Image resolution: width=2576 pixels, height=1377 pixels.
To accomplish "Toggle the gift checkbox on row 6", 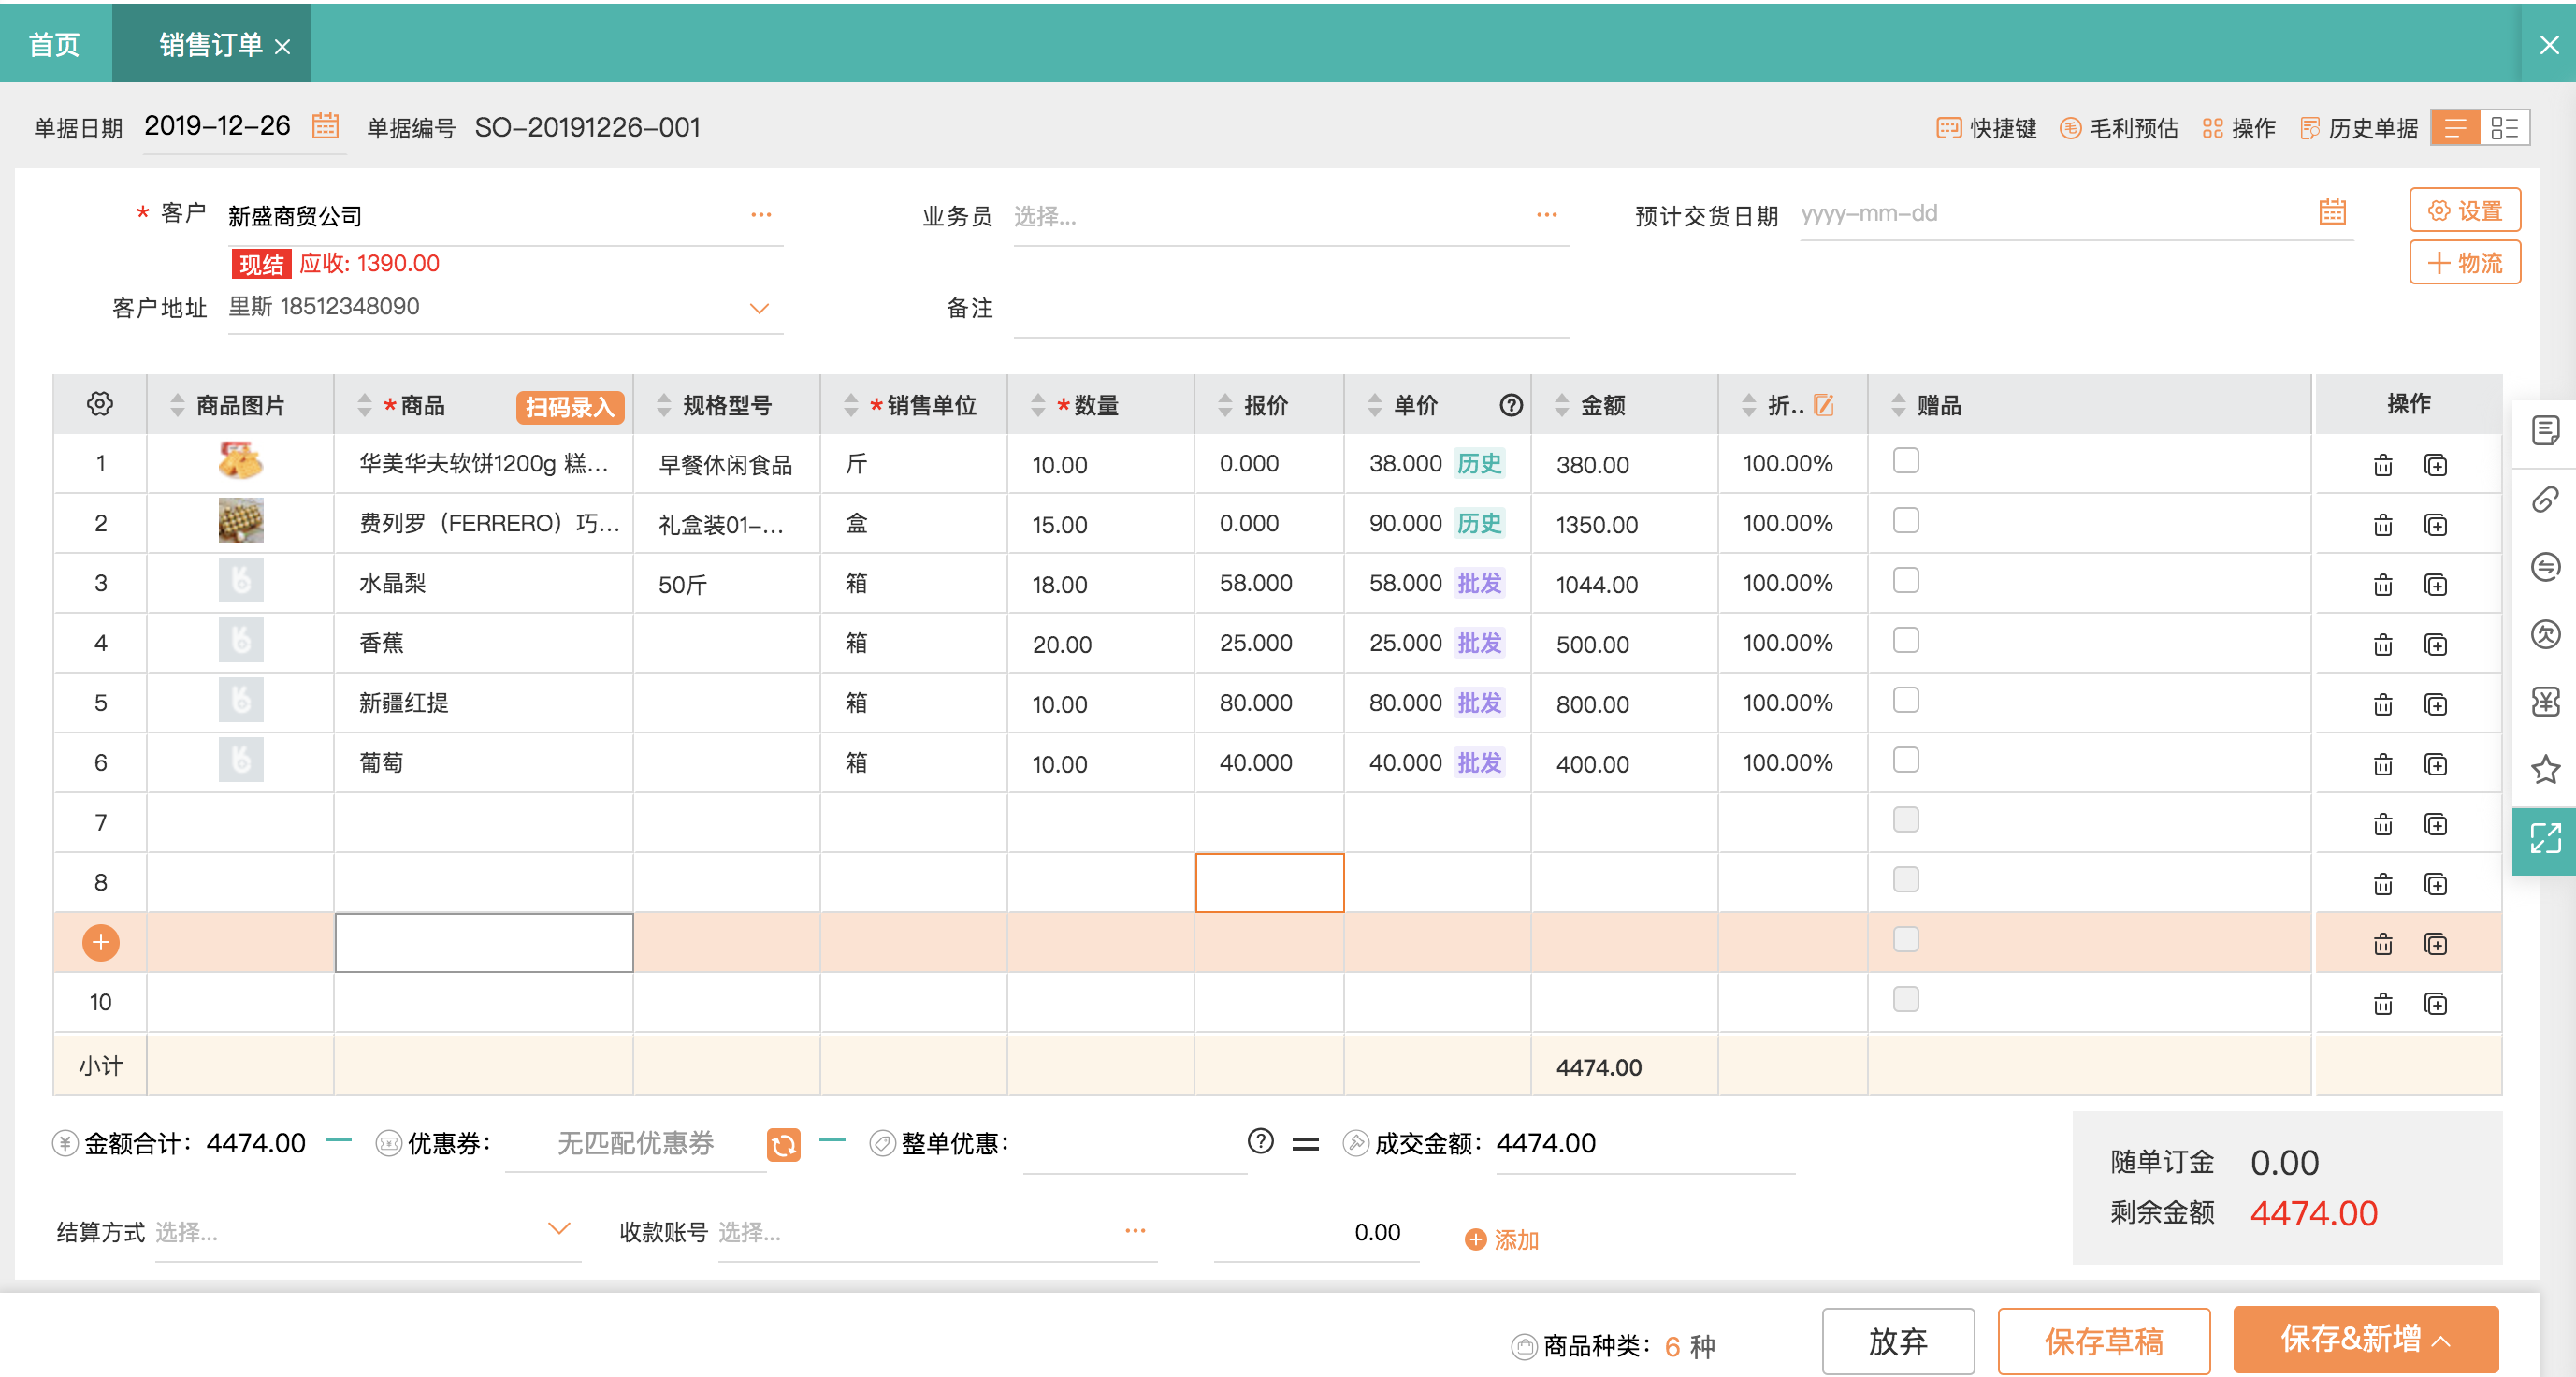I will click(1906, 761).
